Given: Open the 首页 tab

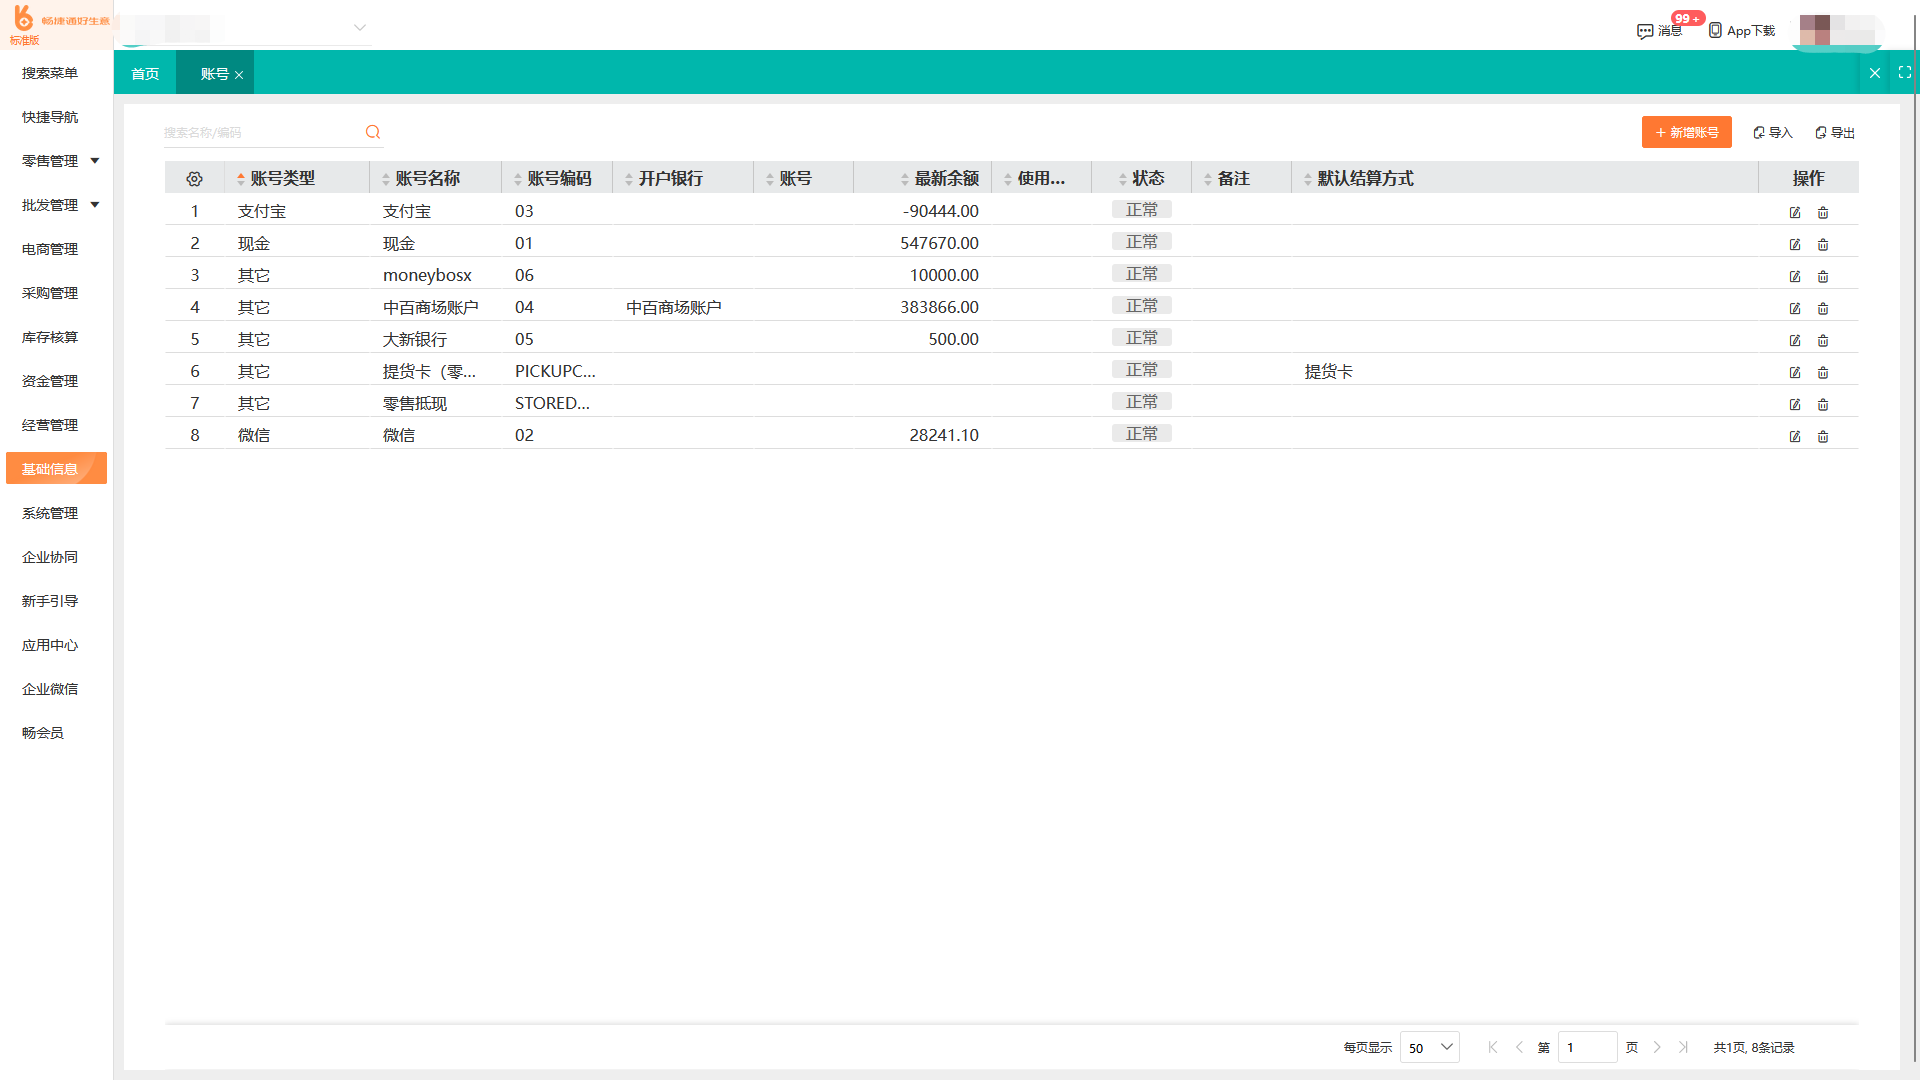Looking at the screenshot, I should click(x=145, y=74).
